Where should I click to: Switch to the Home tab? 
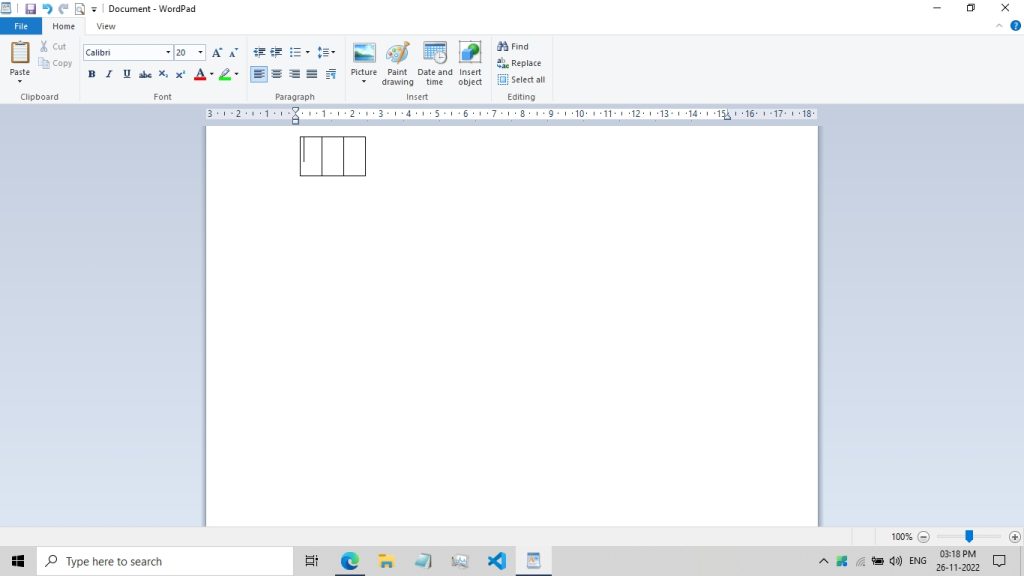(63, 26)
